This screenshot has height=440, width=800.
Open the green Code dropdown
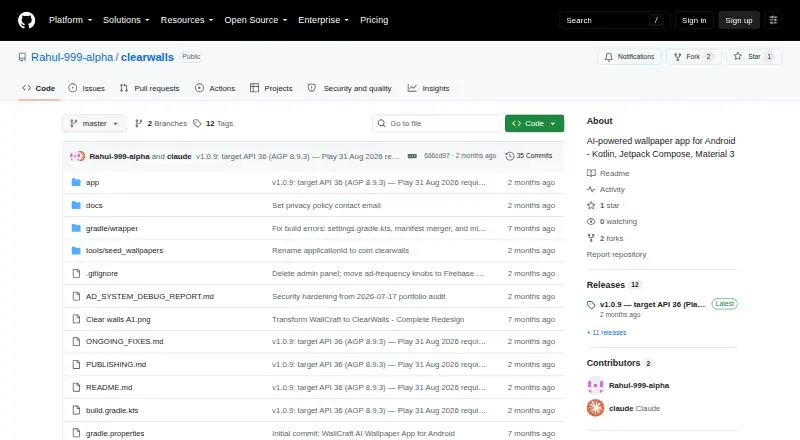pyautogui.click(x=534, y=124)
